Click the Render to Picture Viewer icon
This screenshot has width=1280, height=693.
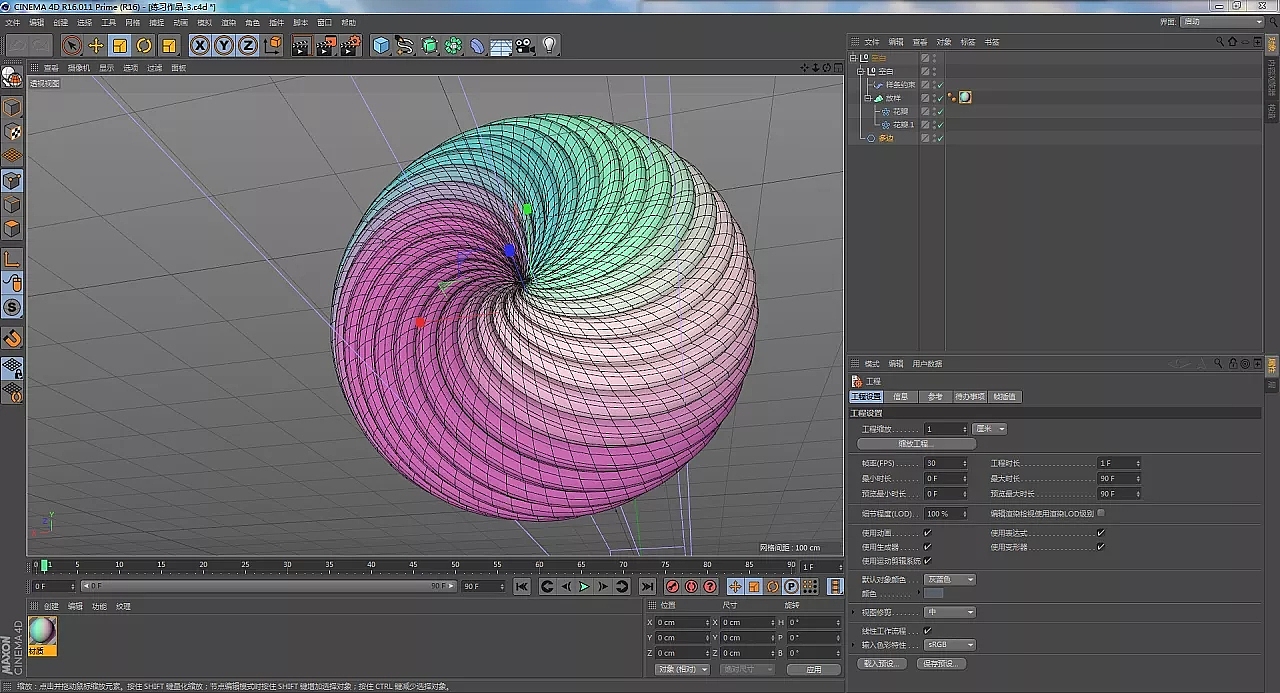point(326,45)
